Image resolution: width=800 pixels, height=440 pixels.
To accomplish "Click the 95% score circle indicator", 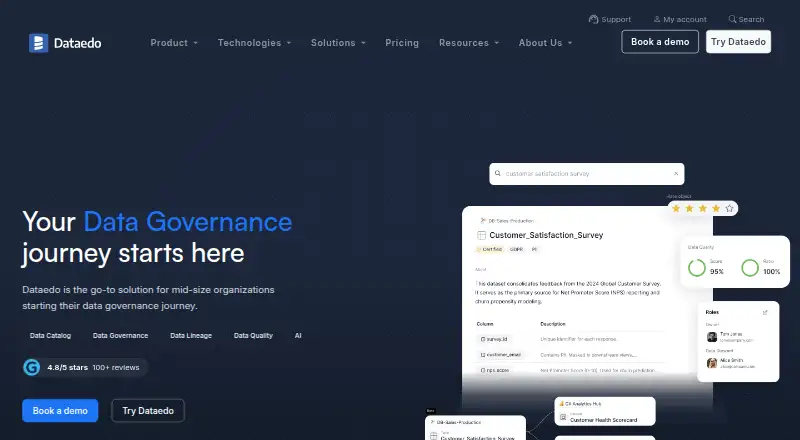I will point(697,268).
